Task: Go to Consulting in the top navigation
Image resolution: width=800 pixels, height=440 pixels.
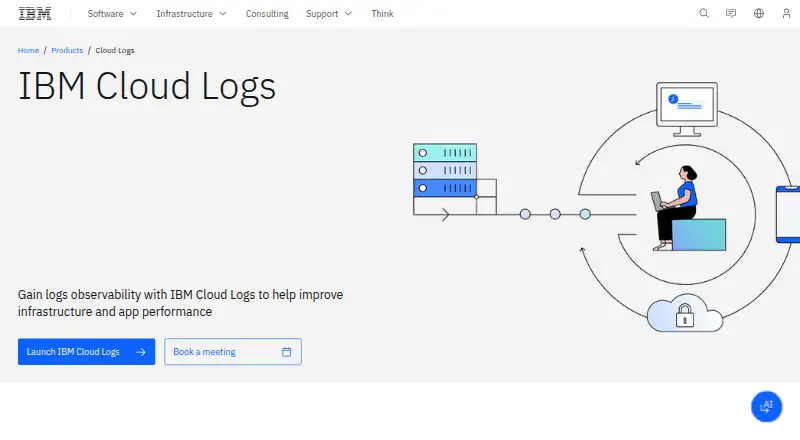Action: (267, 14)
